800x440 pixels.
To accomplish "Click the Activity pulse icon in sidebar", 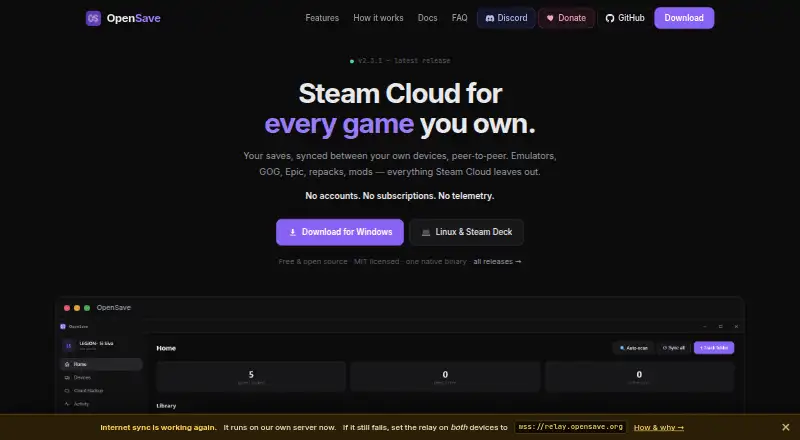I will coord(67,404).
